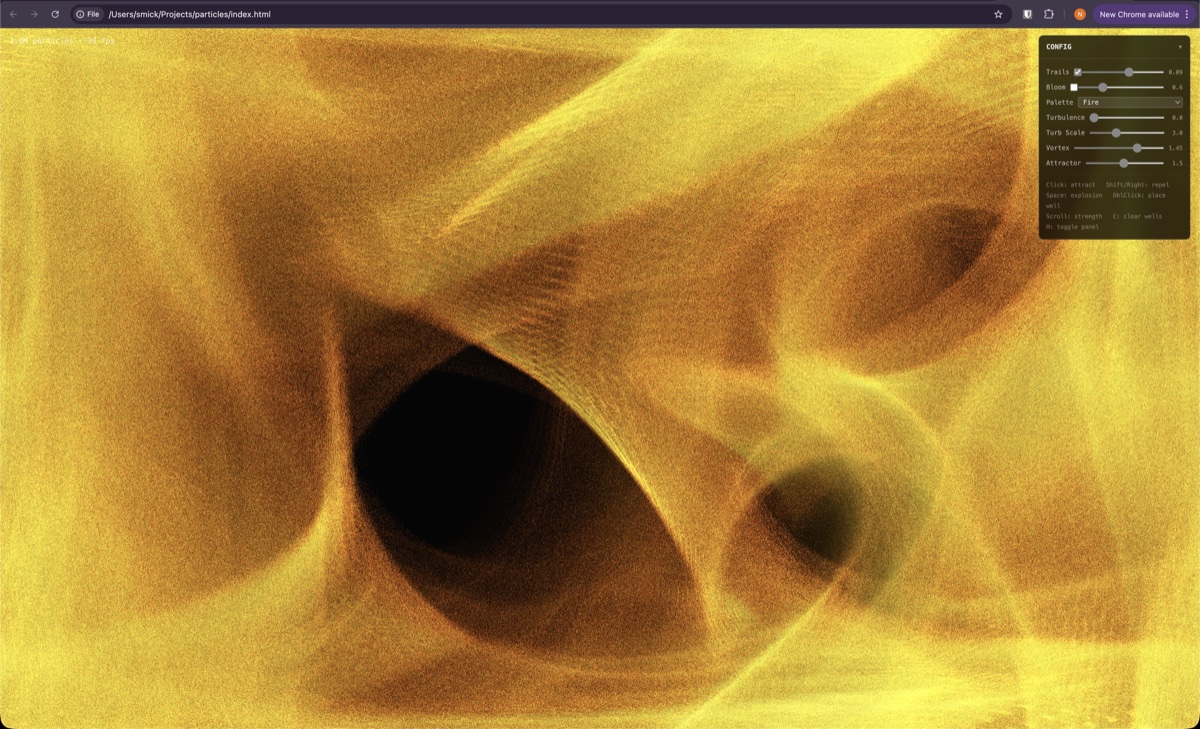Collapse the CONFIG panel with its triangle

[x=1180, y=47]
